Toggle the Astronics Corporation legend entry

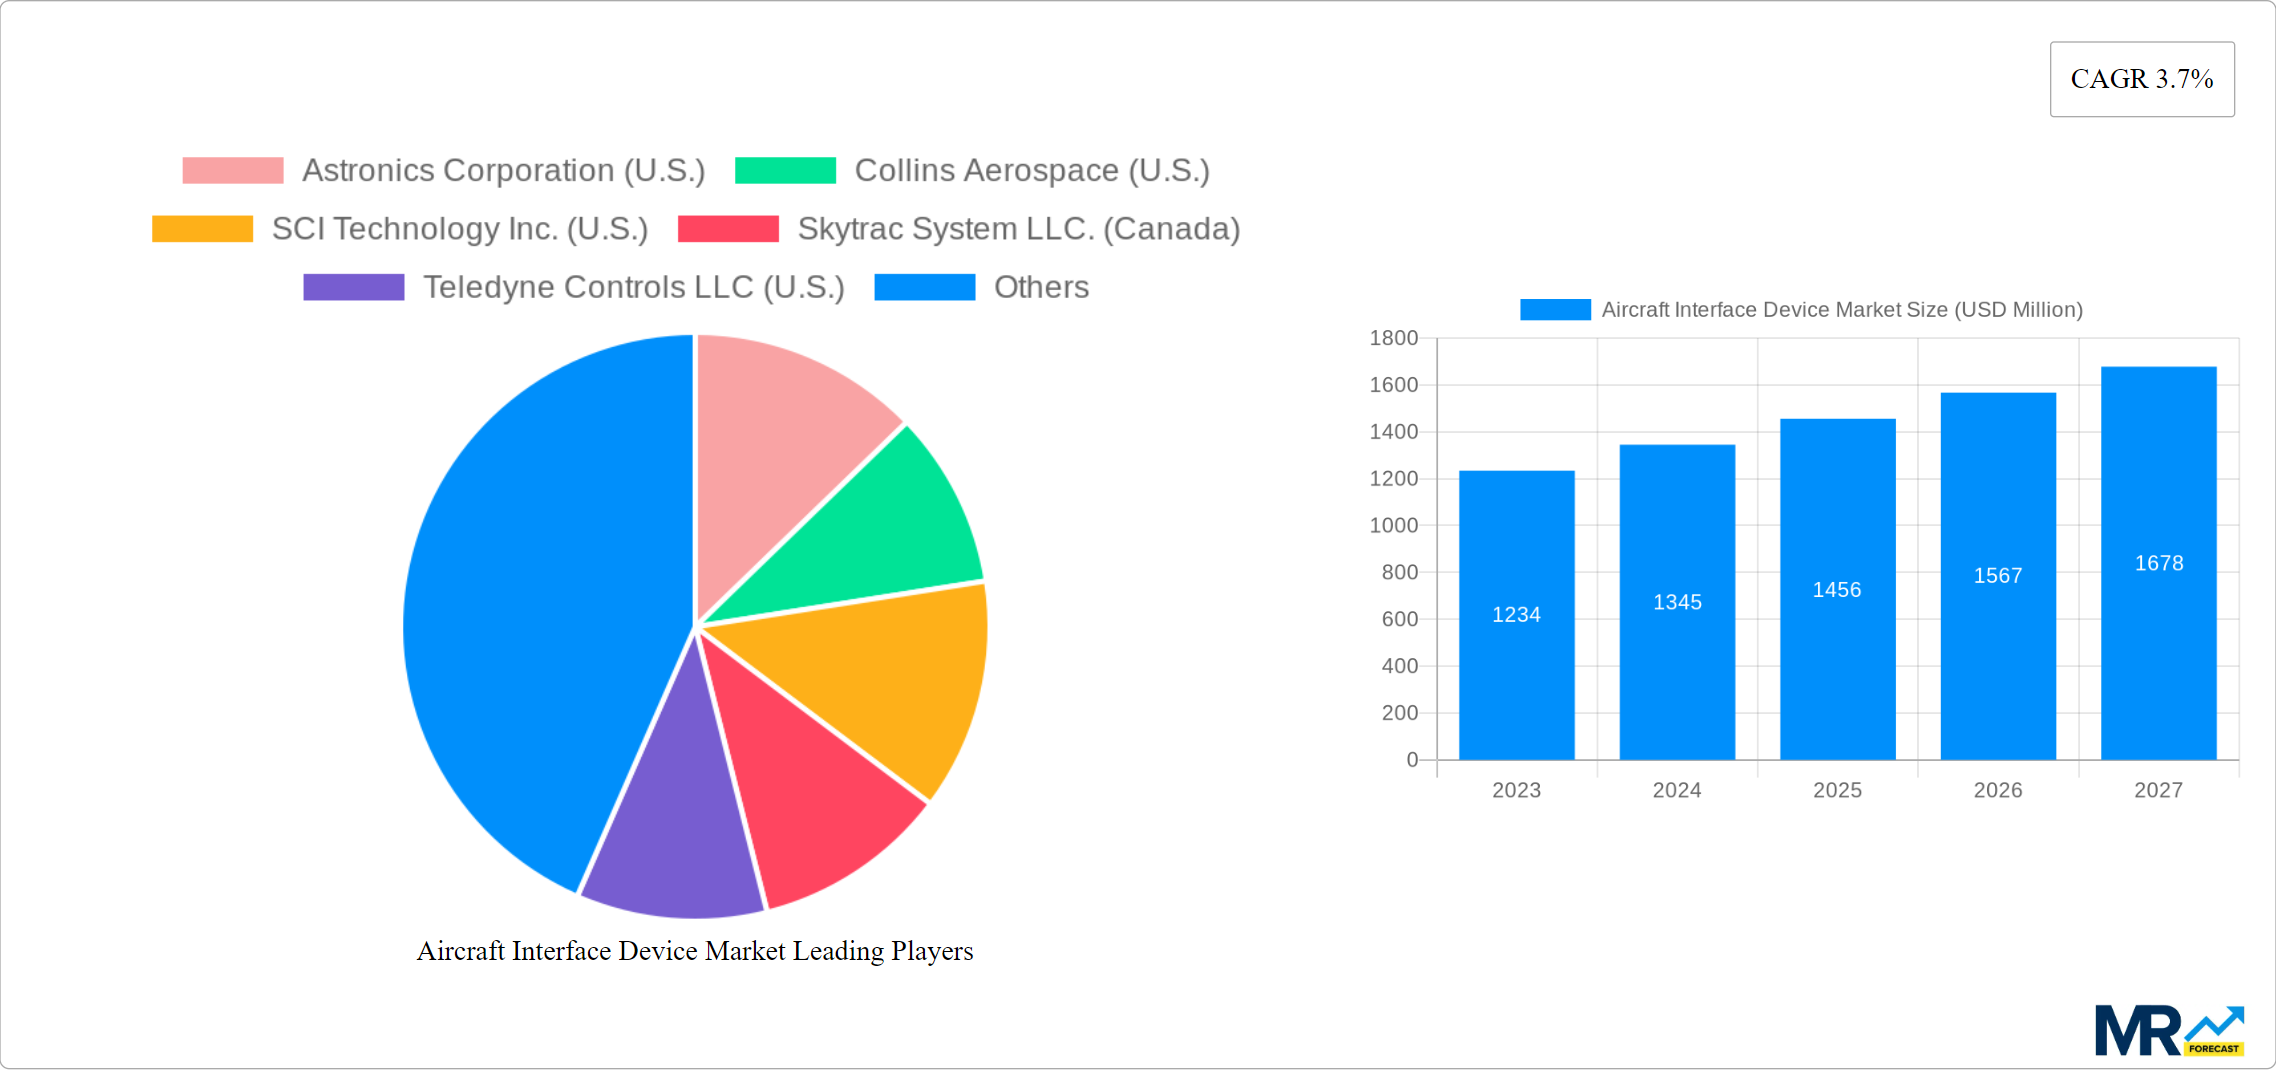point(233,168)
